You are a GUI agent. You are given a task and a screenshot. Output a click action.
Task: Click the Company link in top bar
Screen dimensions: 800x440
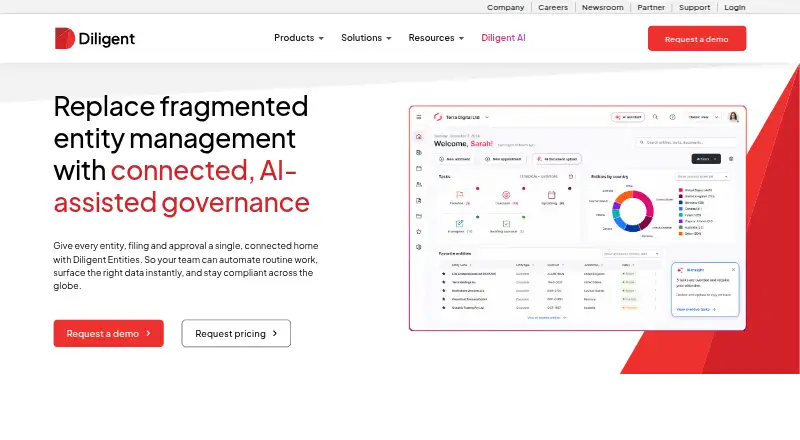click(505, 7)
